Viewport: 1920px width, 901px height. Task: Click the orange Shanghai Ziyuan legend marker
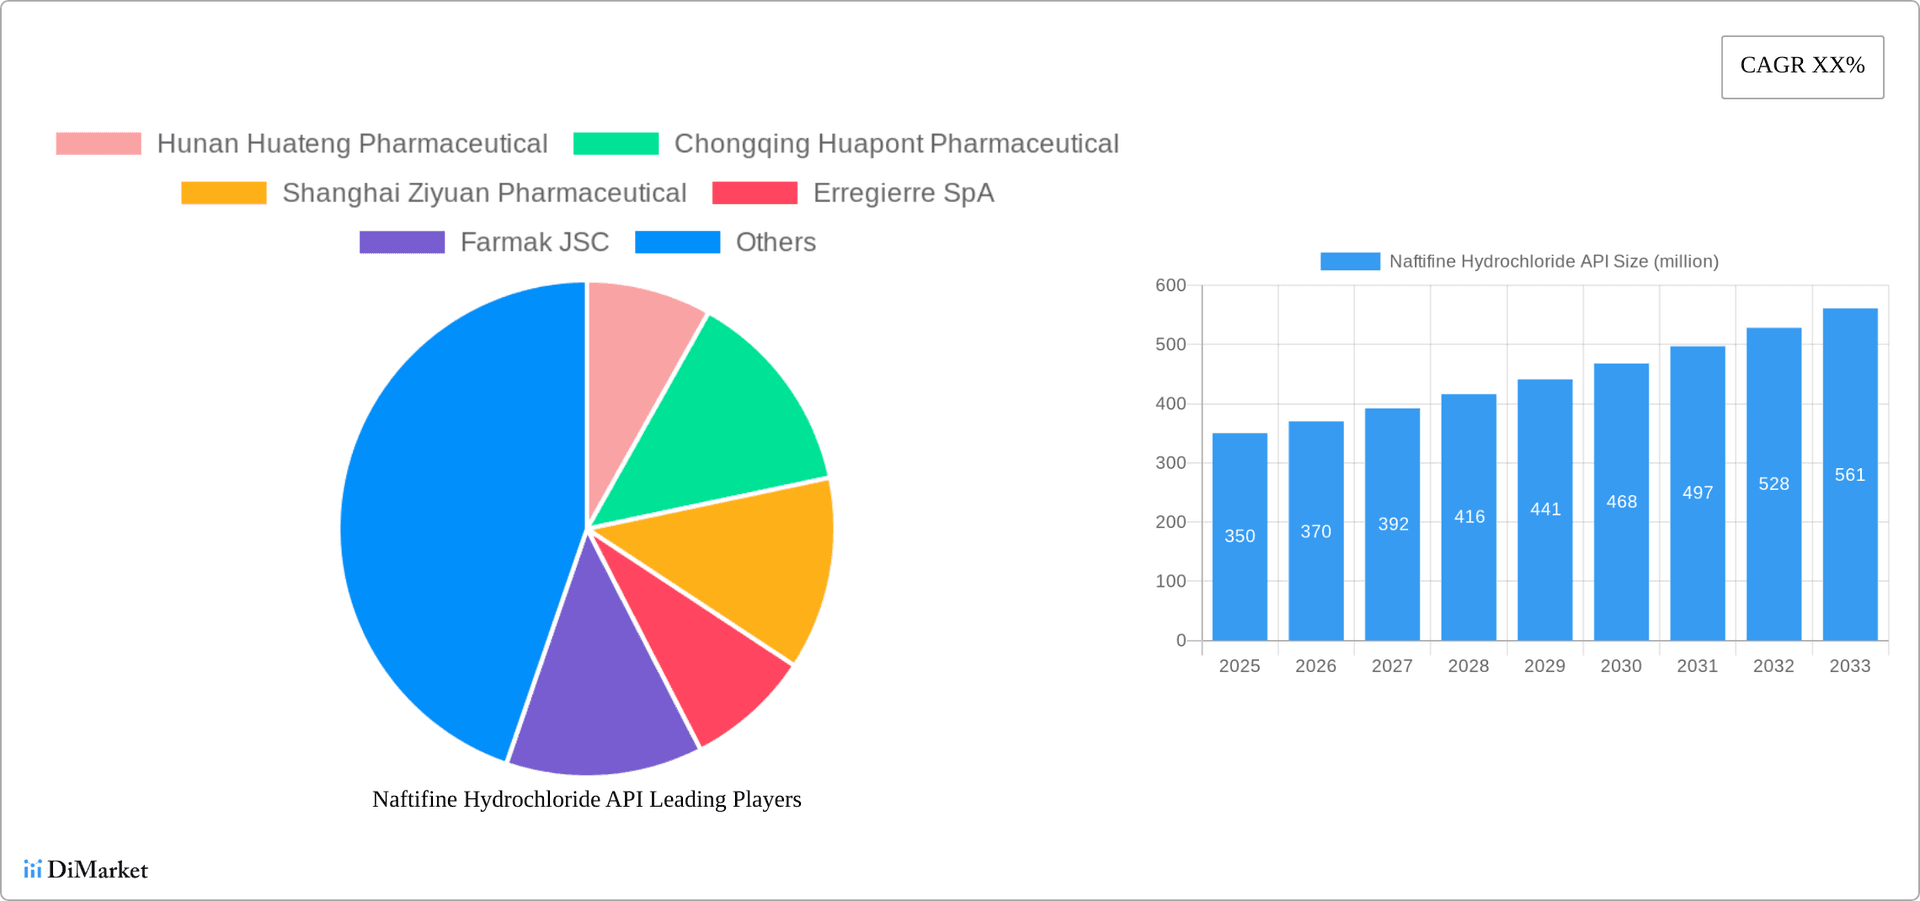[223, 192]
